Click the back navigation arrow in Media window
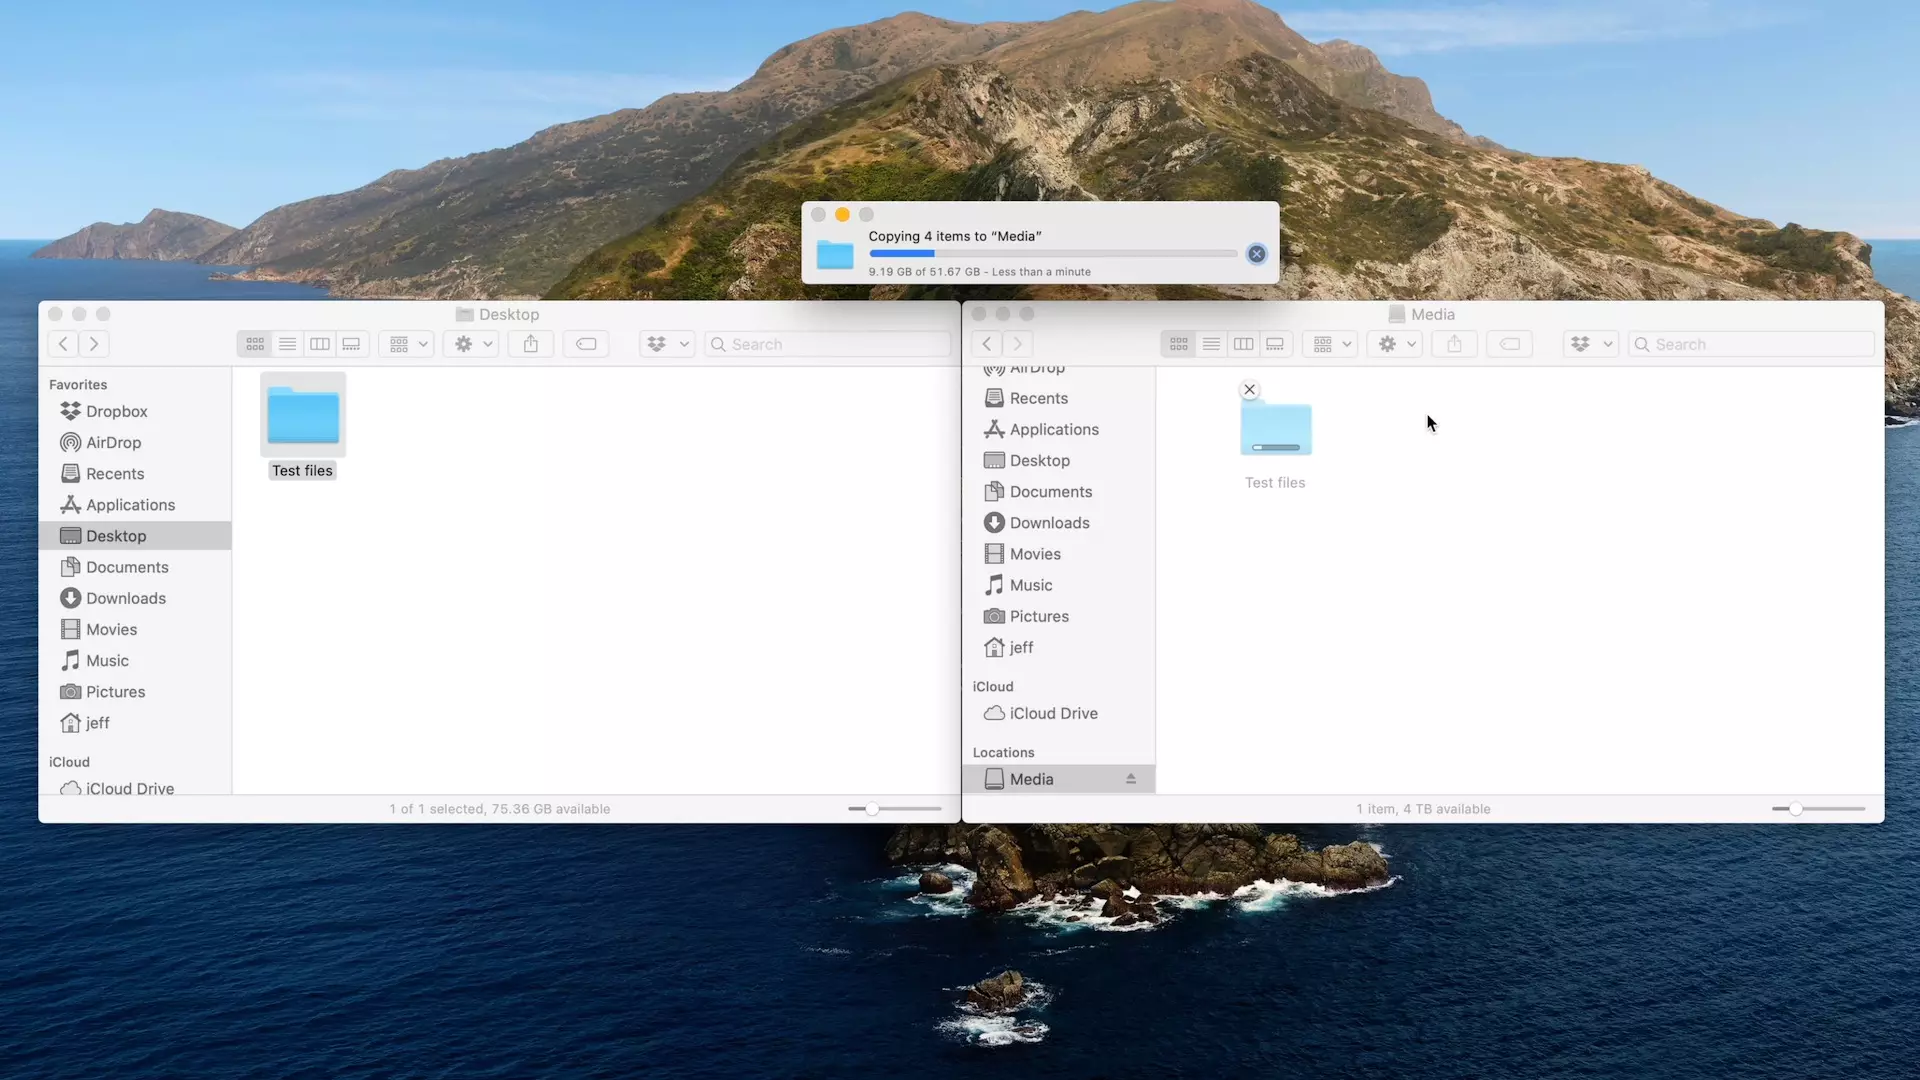Screen dimensions: 1920x1080 pos(988,344)
